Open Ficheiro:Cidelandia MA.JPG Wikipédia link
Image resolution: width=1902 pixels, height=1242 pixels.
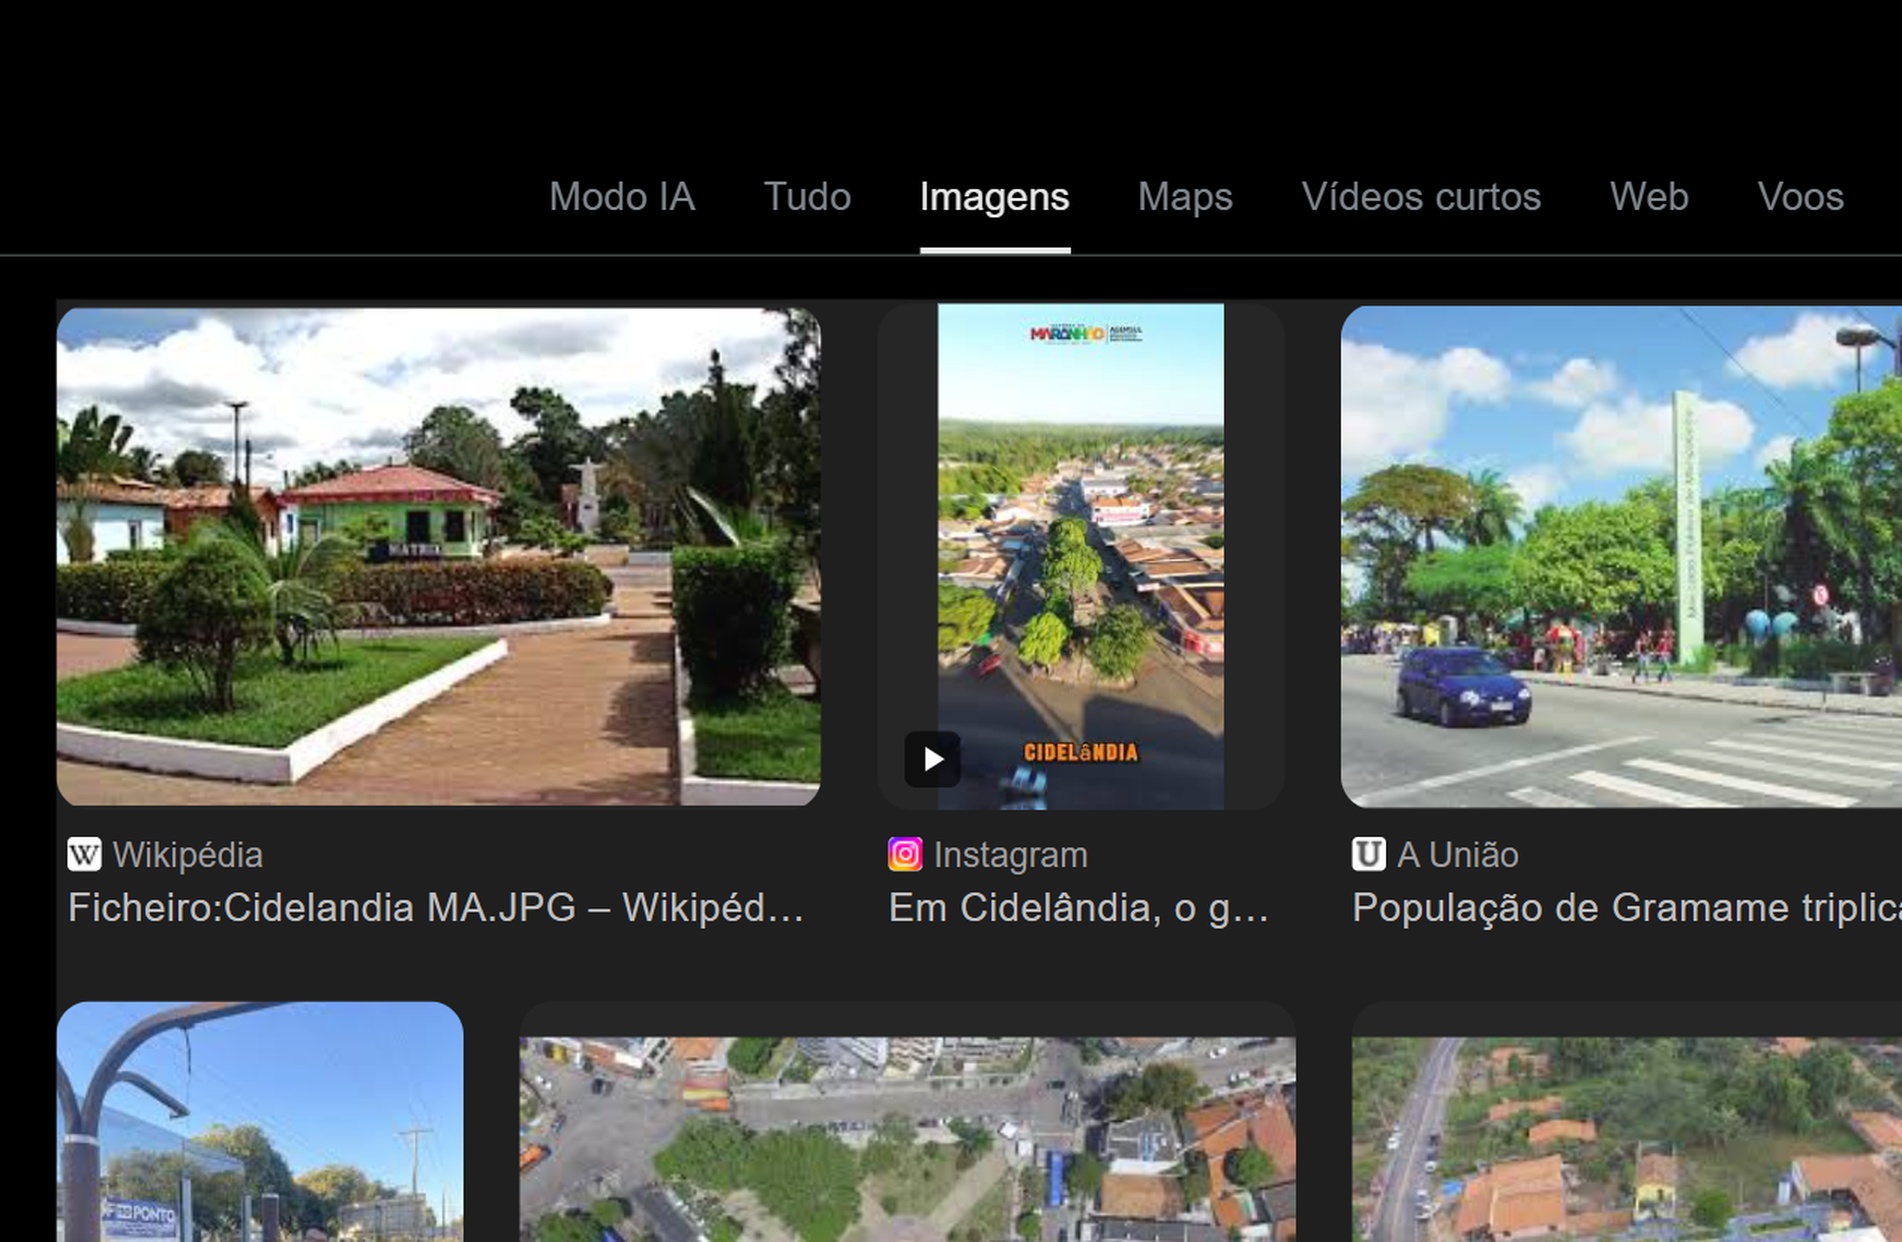435,908
